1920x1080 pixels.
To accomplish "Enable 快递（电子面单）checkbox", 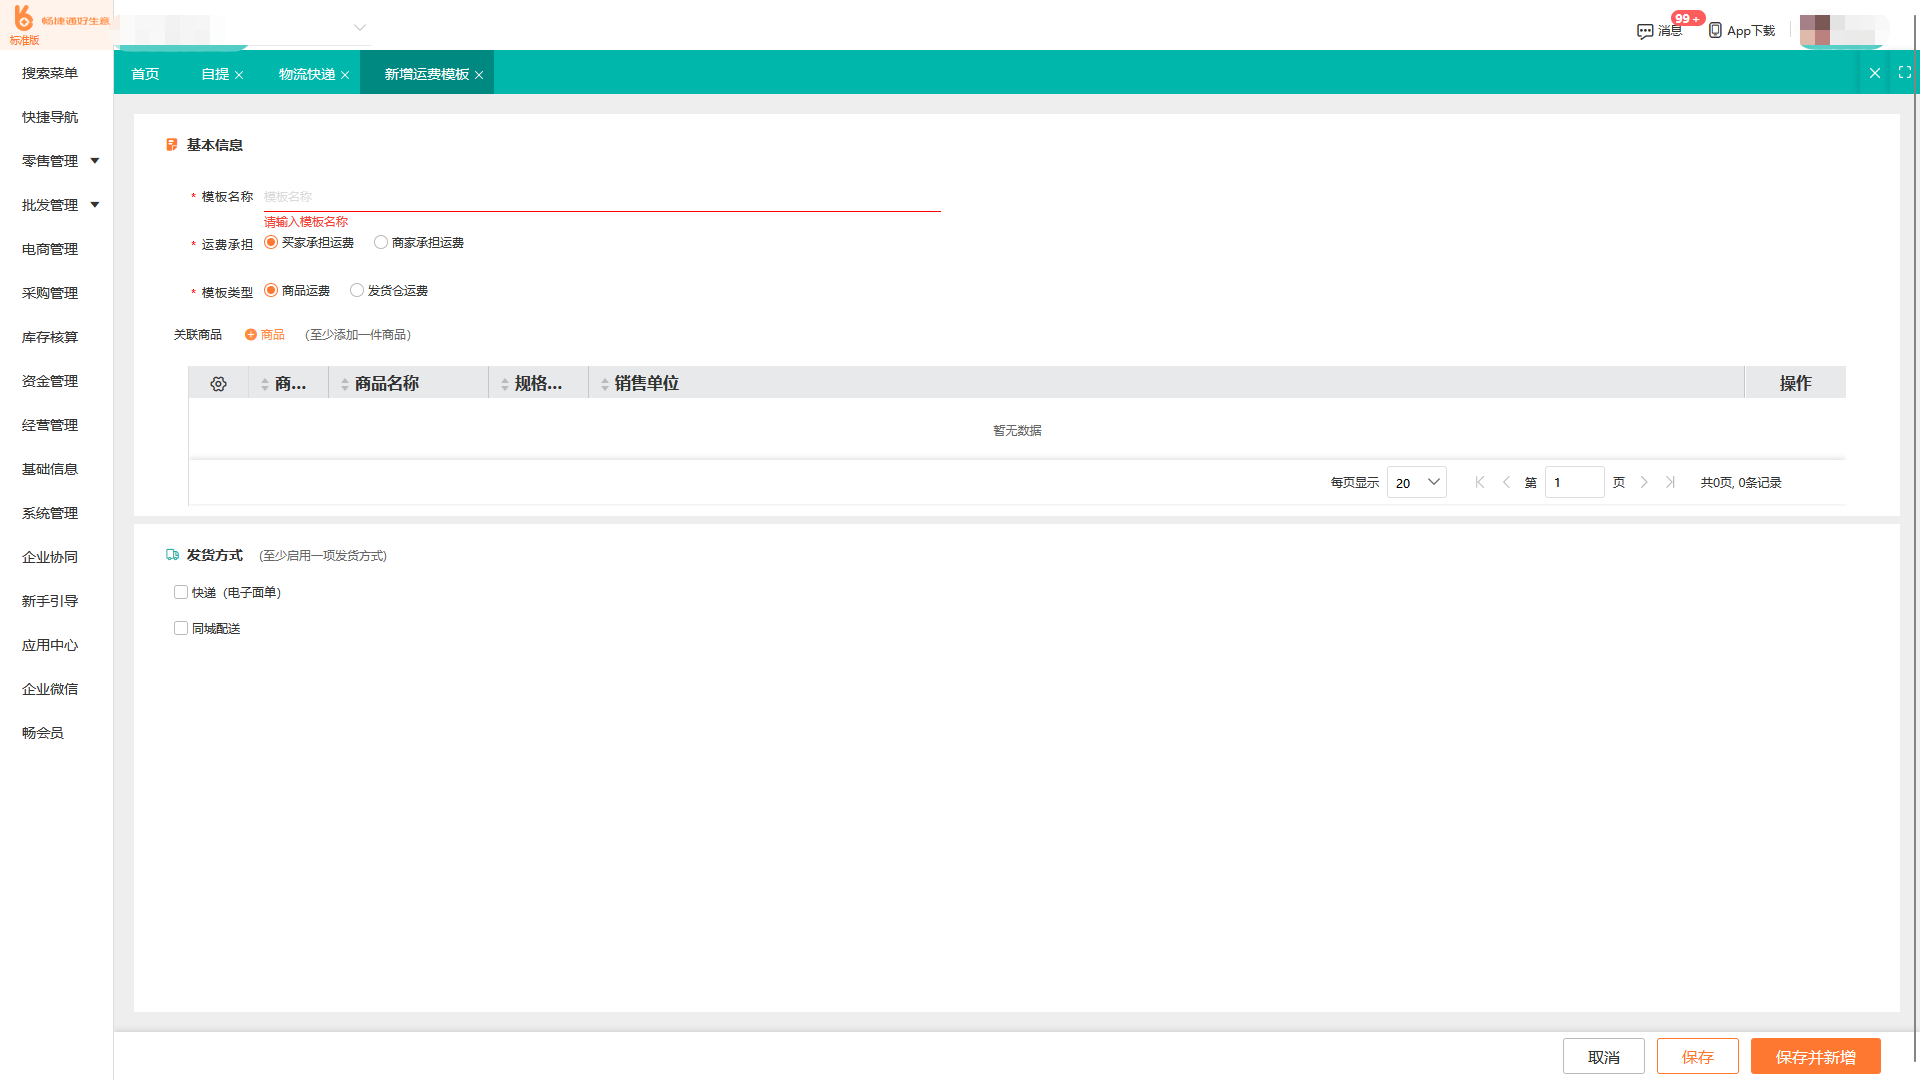I will coord(181,591).
